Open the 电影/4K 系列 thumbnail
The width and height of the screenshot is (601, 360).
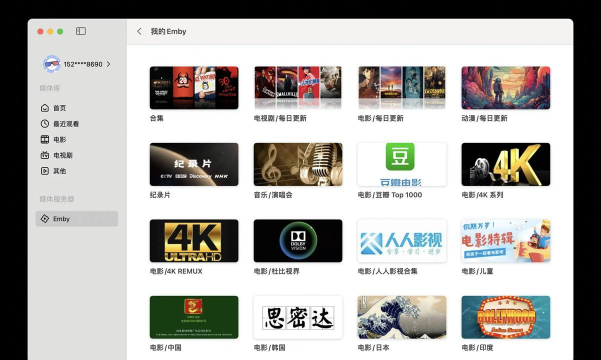point(506,164)
